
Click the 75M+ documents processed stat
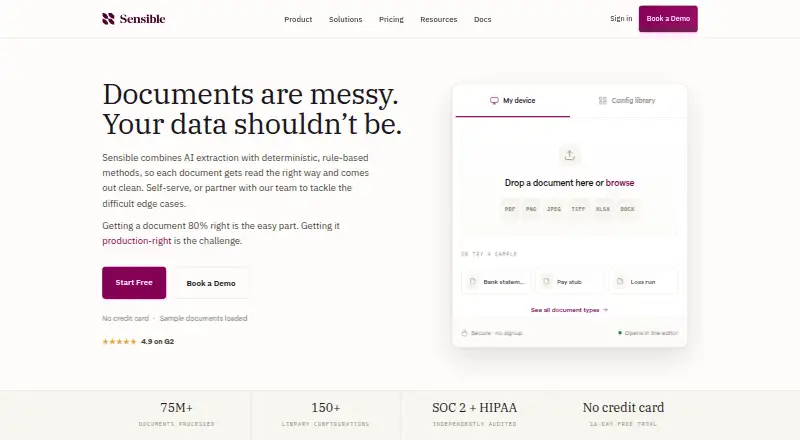(x=177, y=414)
